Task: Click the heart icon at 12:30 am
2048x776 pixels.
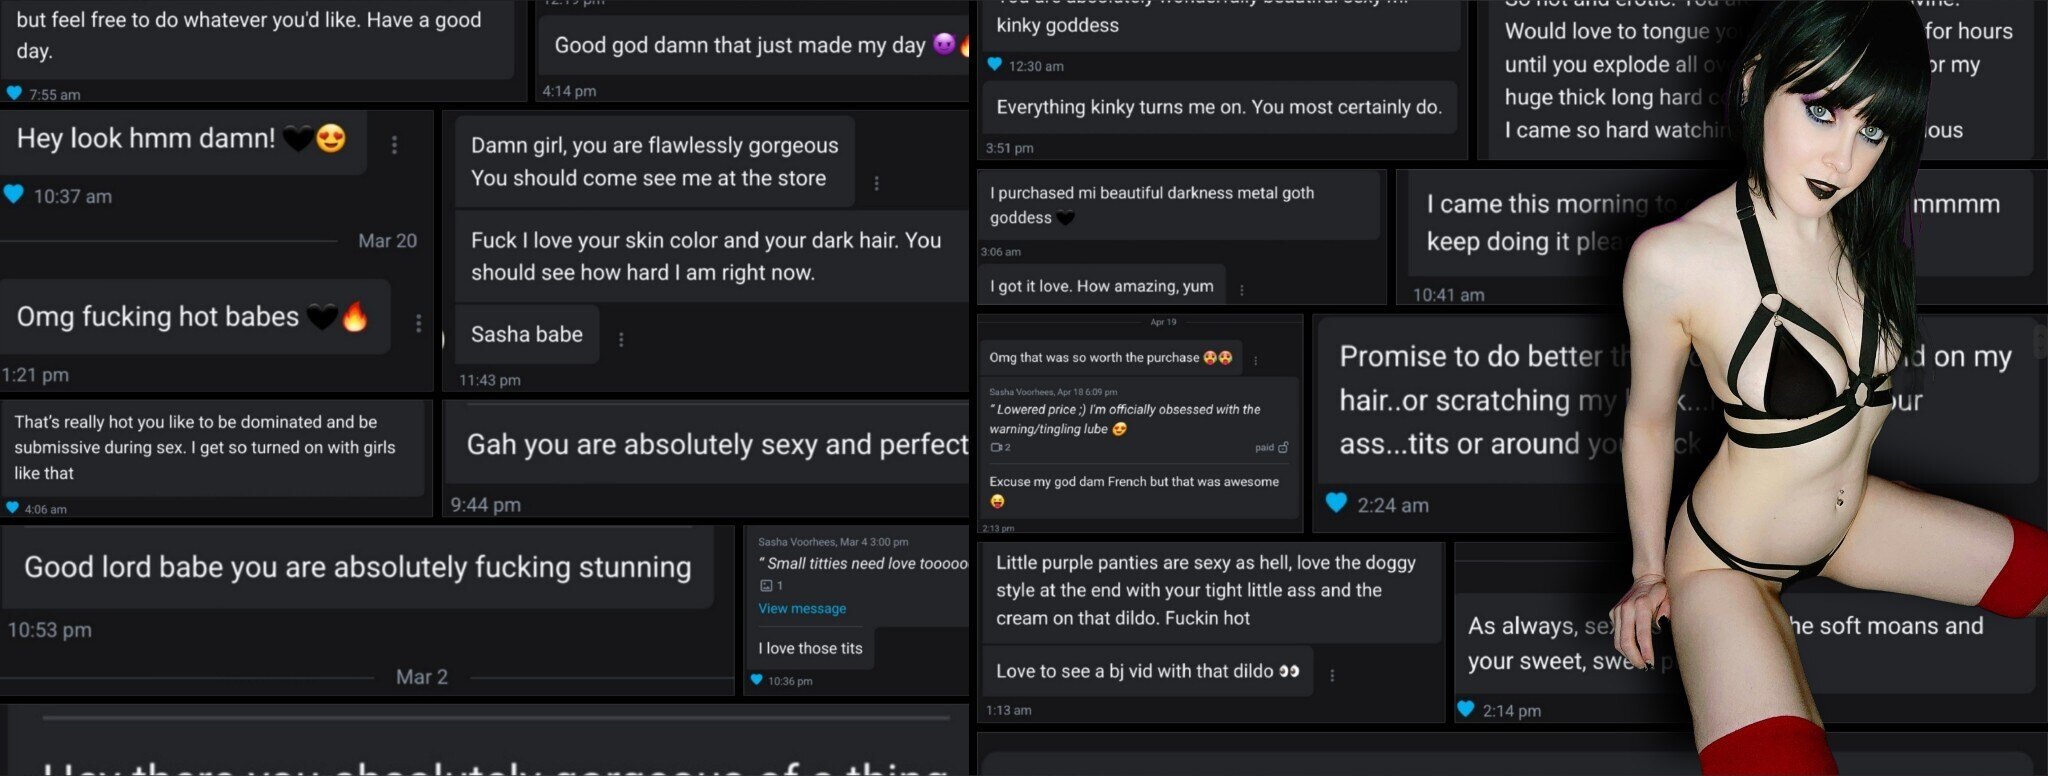Action: (x=994, y=65)
